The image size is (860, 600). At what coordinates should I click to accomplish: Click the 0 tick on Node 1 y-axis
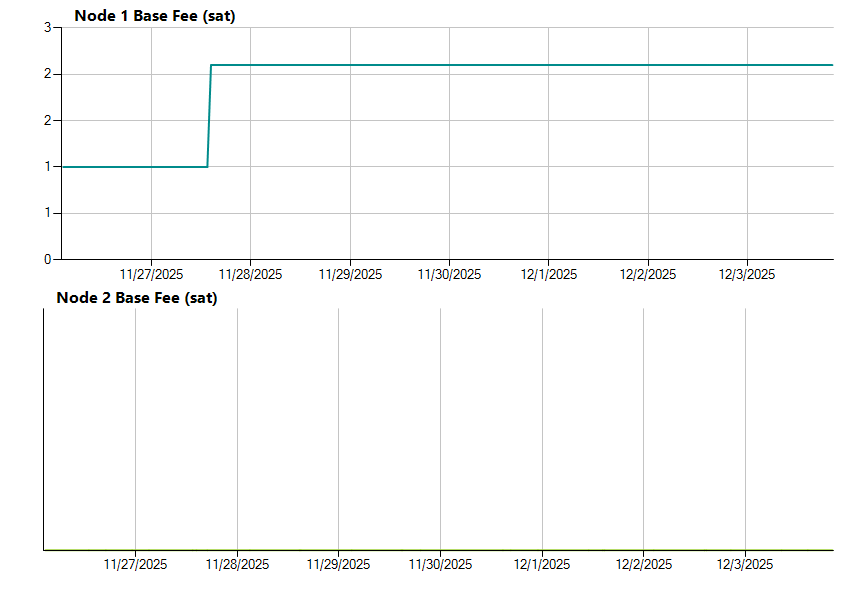47,259
